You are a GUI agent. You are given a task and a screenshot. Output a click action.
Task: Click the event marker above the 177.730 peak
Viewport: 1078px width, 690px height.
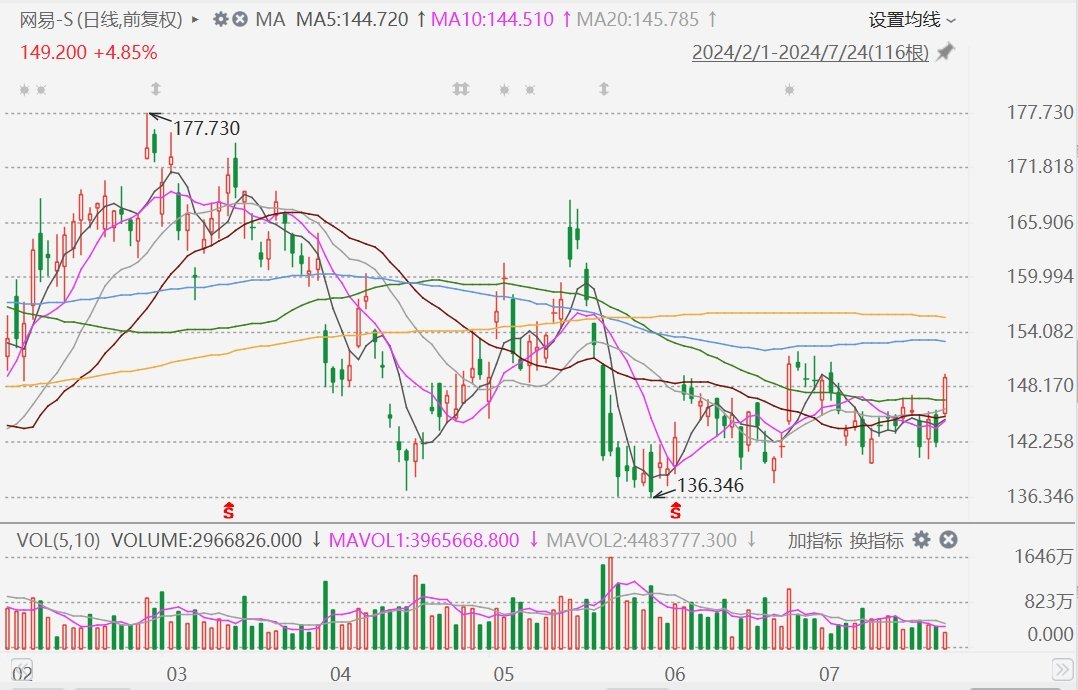tap(154, 90)
